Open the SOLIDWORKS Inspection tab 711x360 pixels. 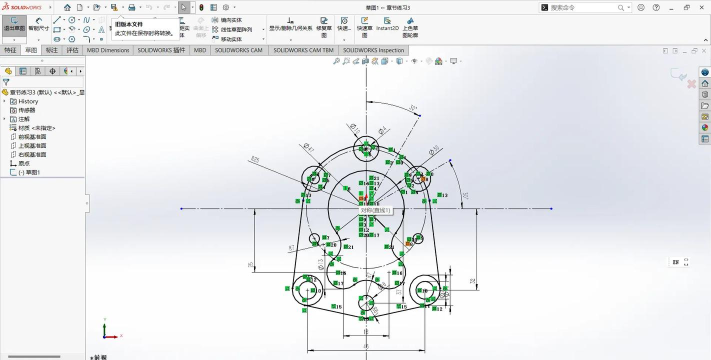pos(373,50)
